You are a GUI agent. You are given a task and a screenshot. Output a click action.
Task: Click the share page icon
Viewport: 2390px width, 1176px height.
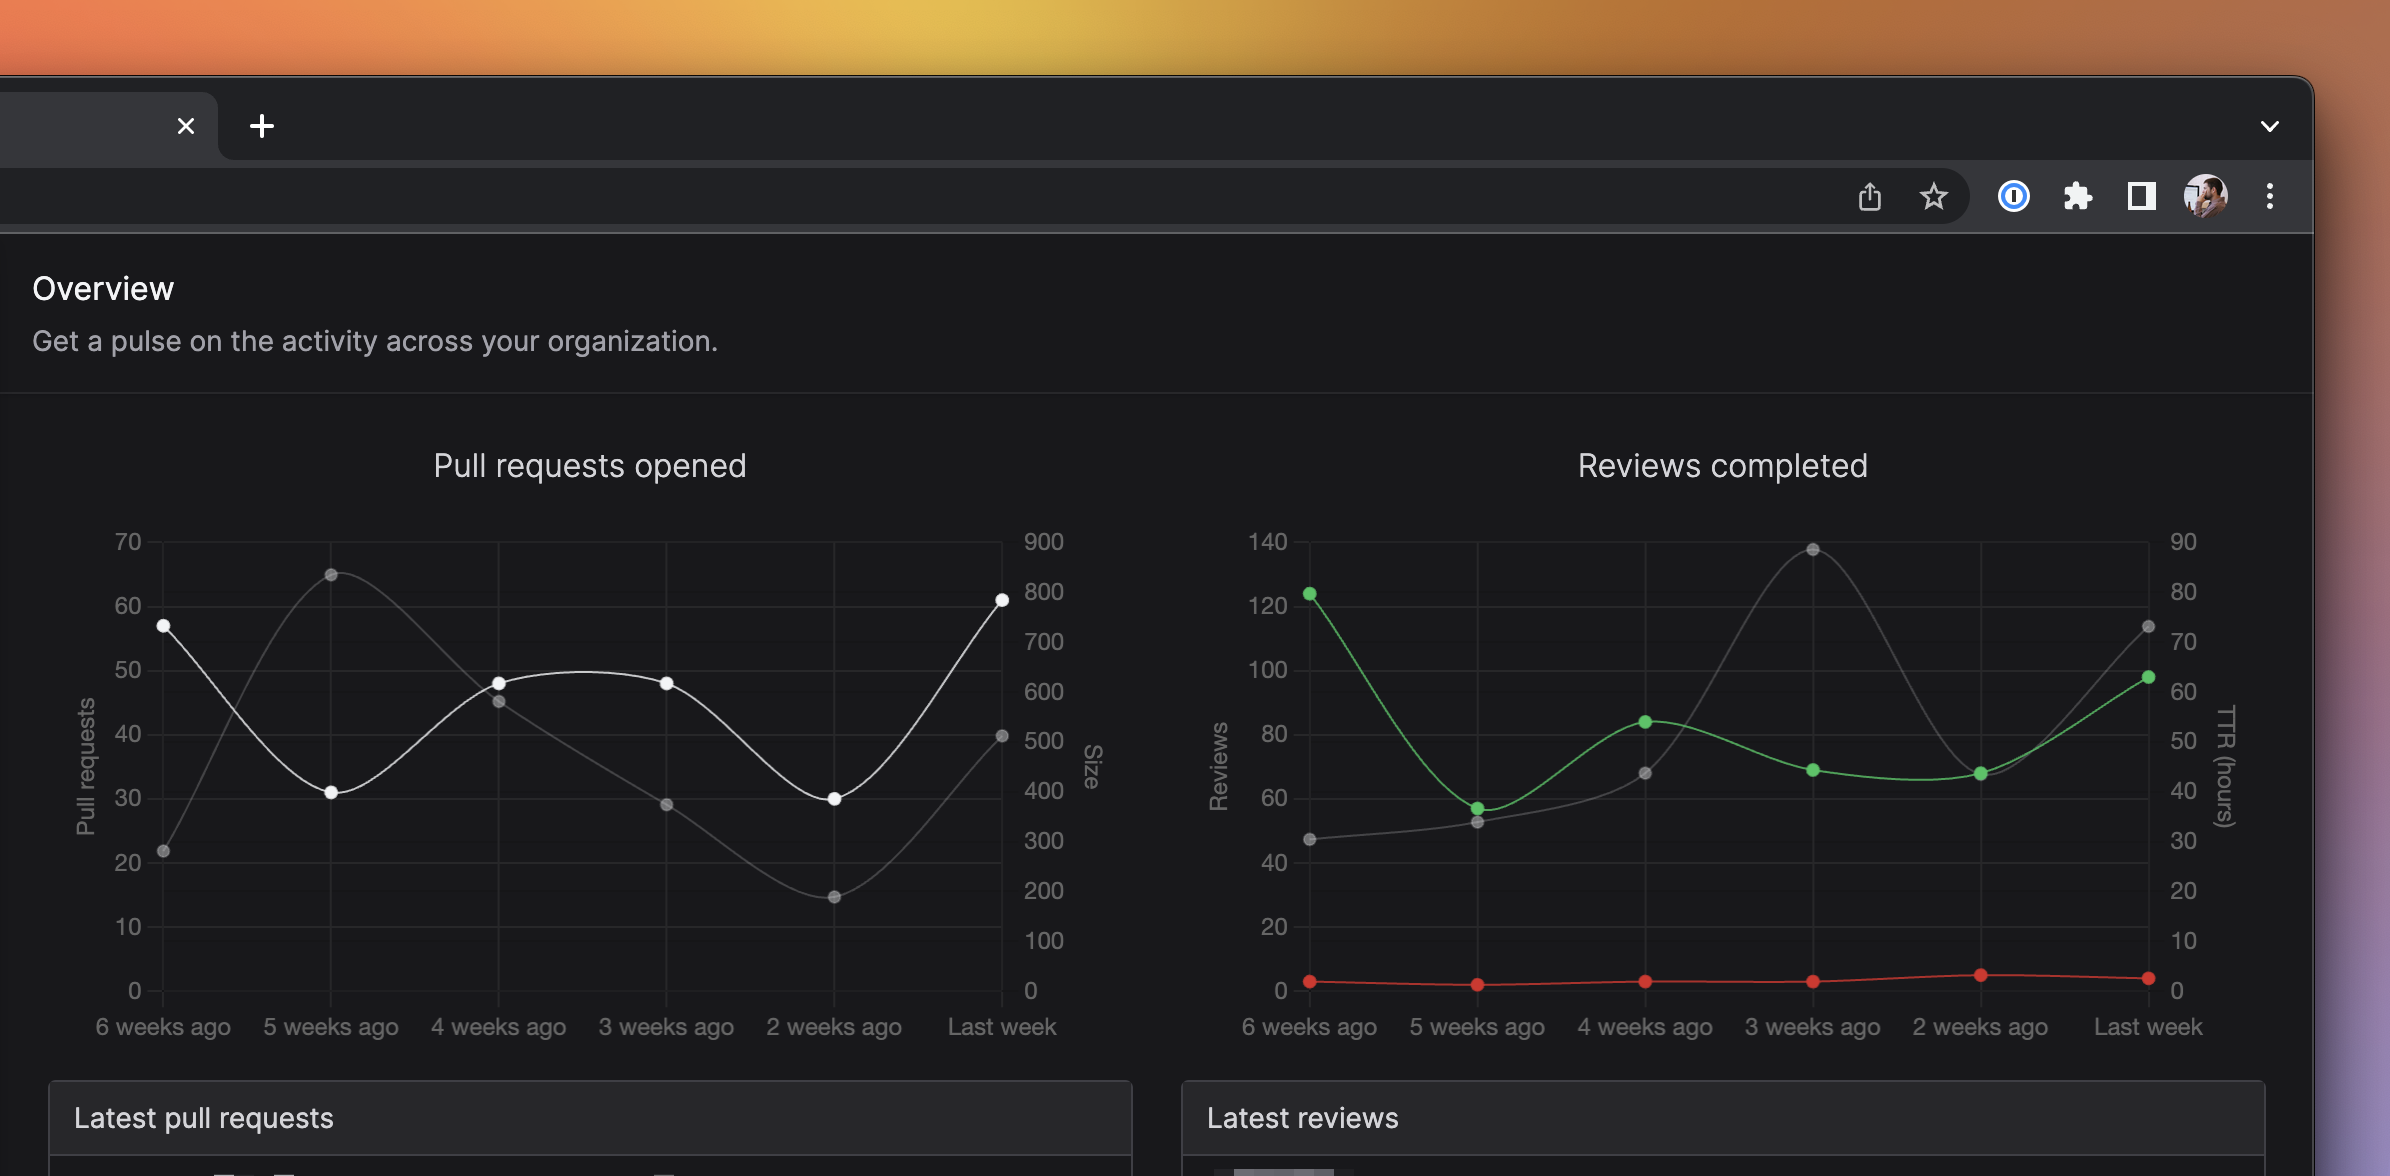[x=1869, y=196]
